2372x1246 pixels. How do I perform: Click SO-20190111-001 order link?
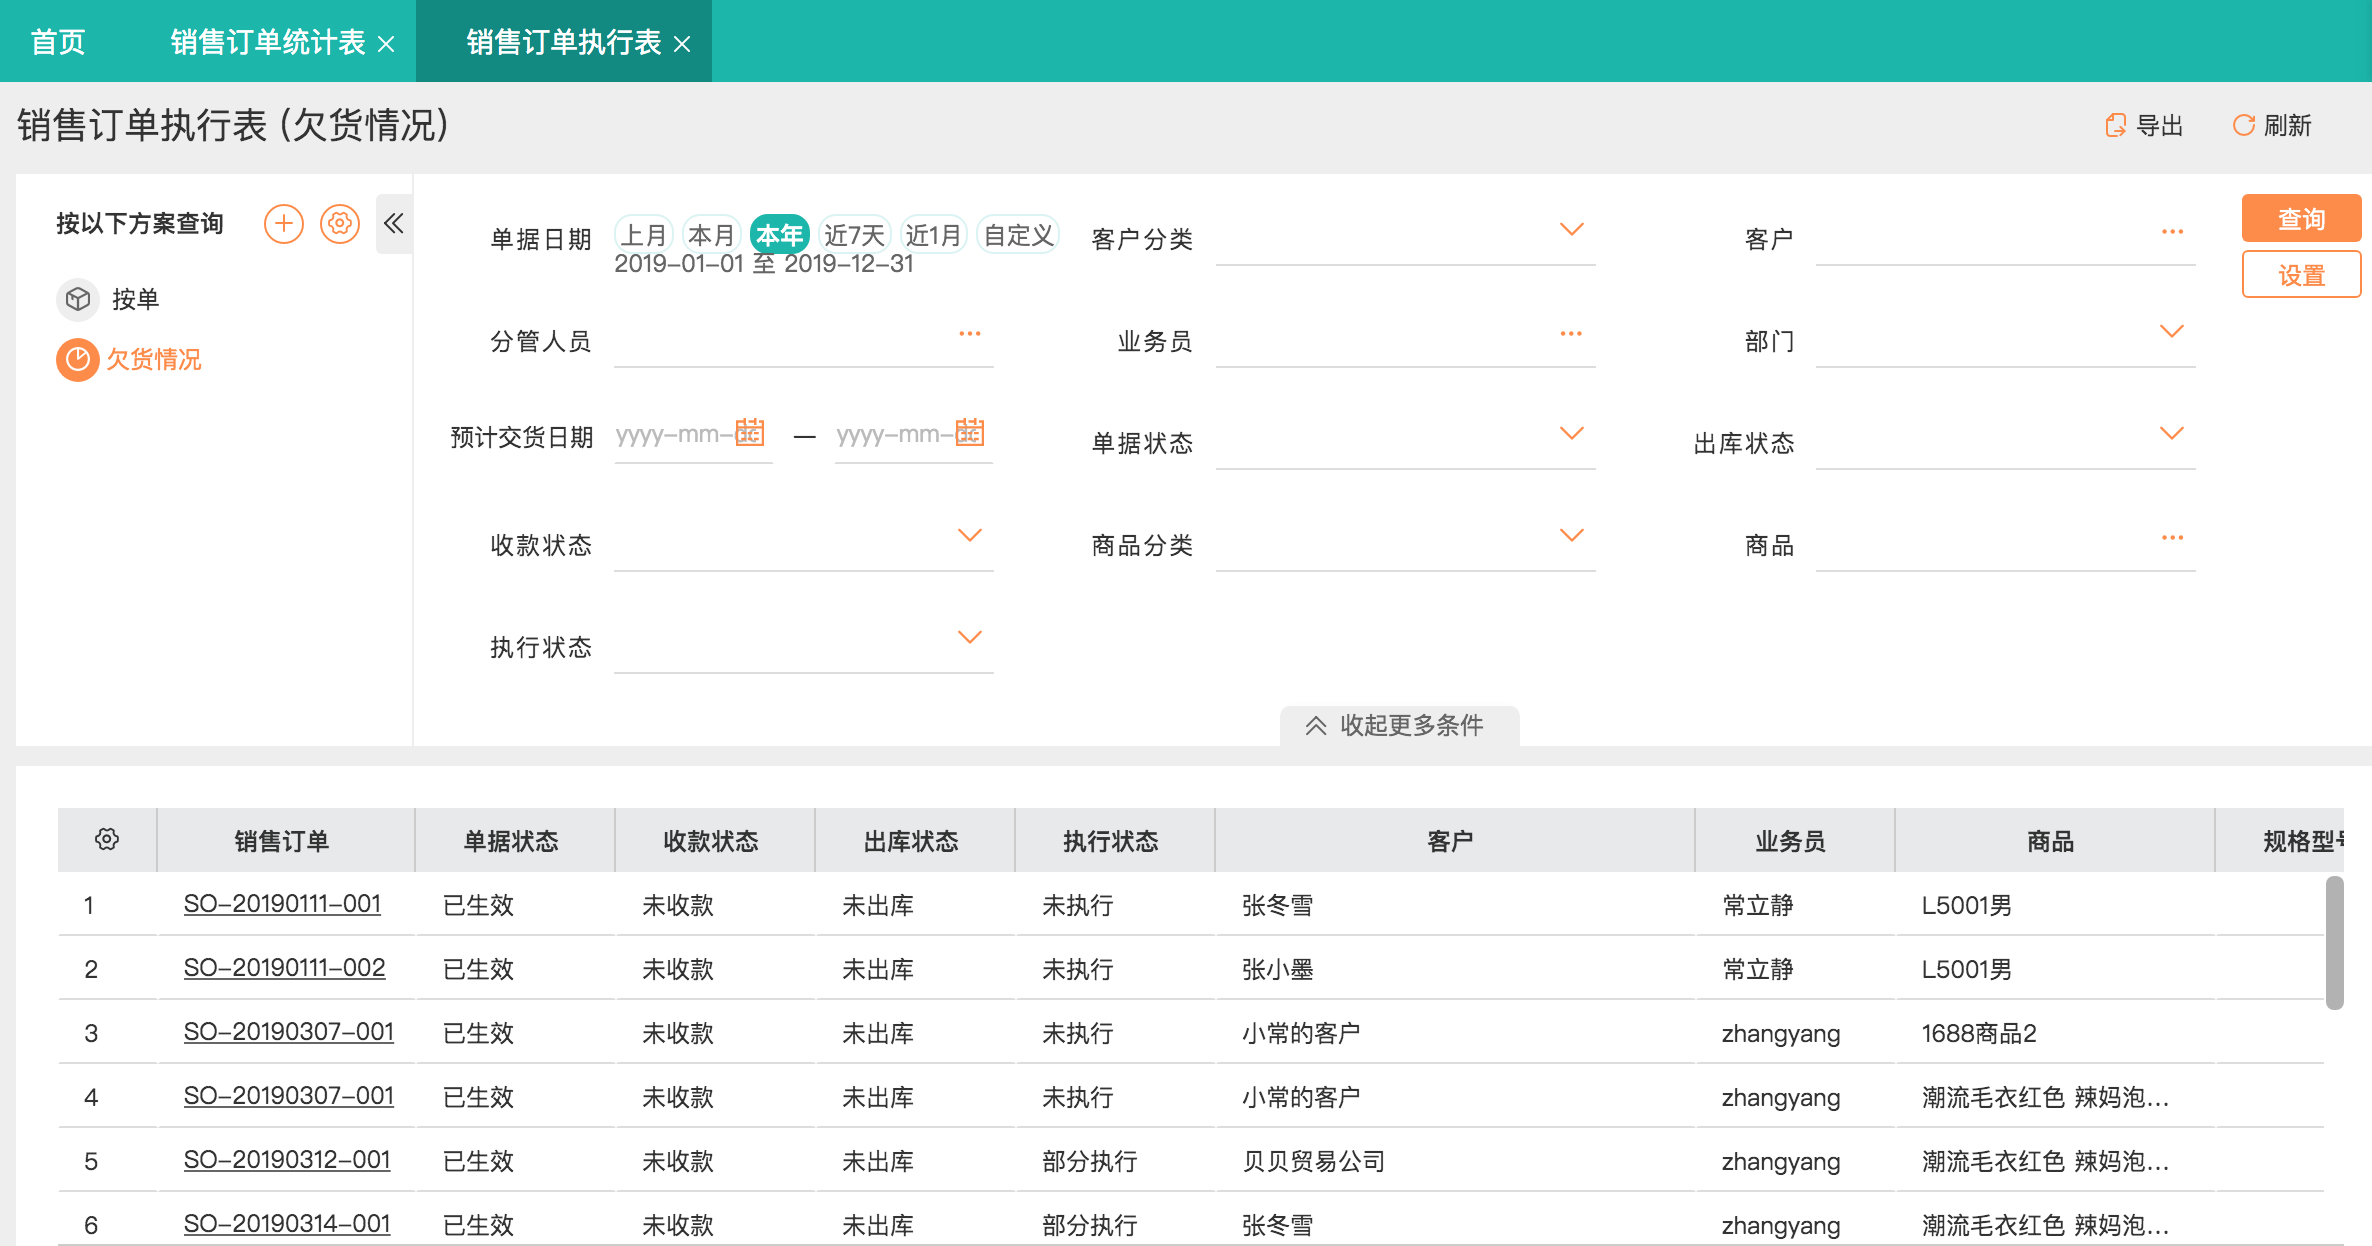(x=282, y=905)
